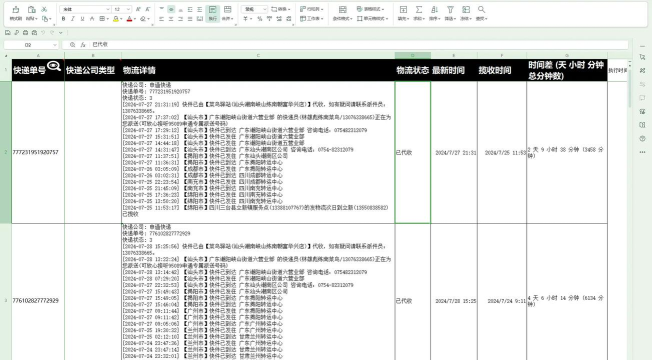Open the font name dropdown
The image size is (652, 360).
[x=108, y=9]
